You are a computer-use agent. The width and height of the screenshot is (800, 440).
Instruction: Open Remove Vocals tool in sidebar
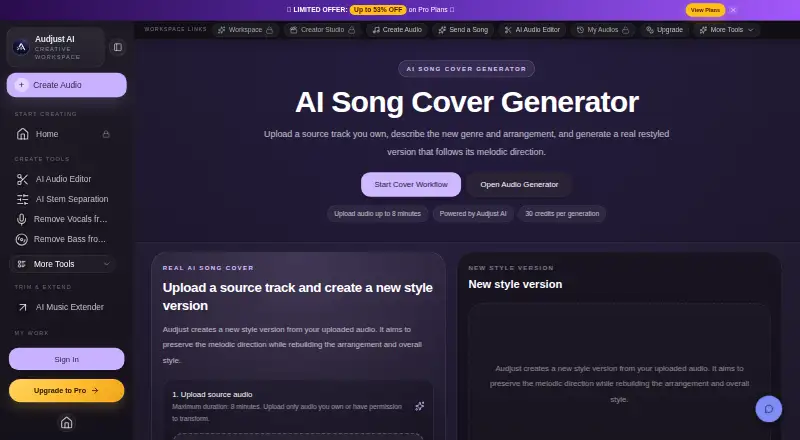[x=64, y=219]
